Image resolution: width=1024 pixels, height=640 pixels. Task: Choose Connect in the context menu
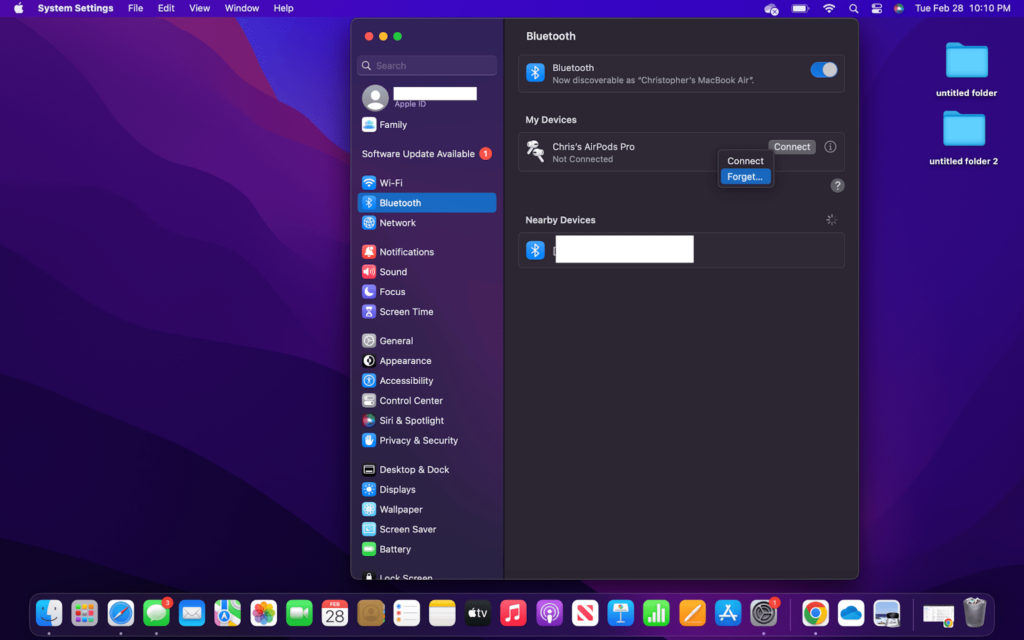point(745,161)
